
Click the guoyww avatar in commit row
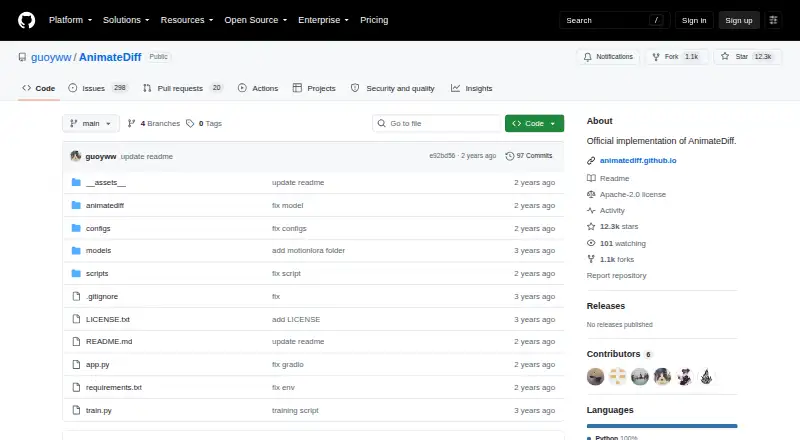pyautogui.click(x=76, y=156)
